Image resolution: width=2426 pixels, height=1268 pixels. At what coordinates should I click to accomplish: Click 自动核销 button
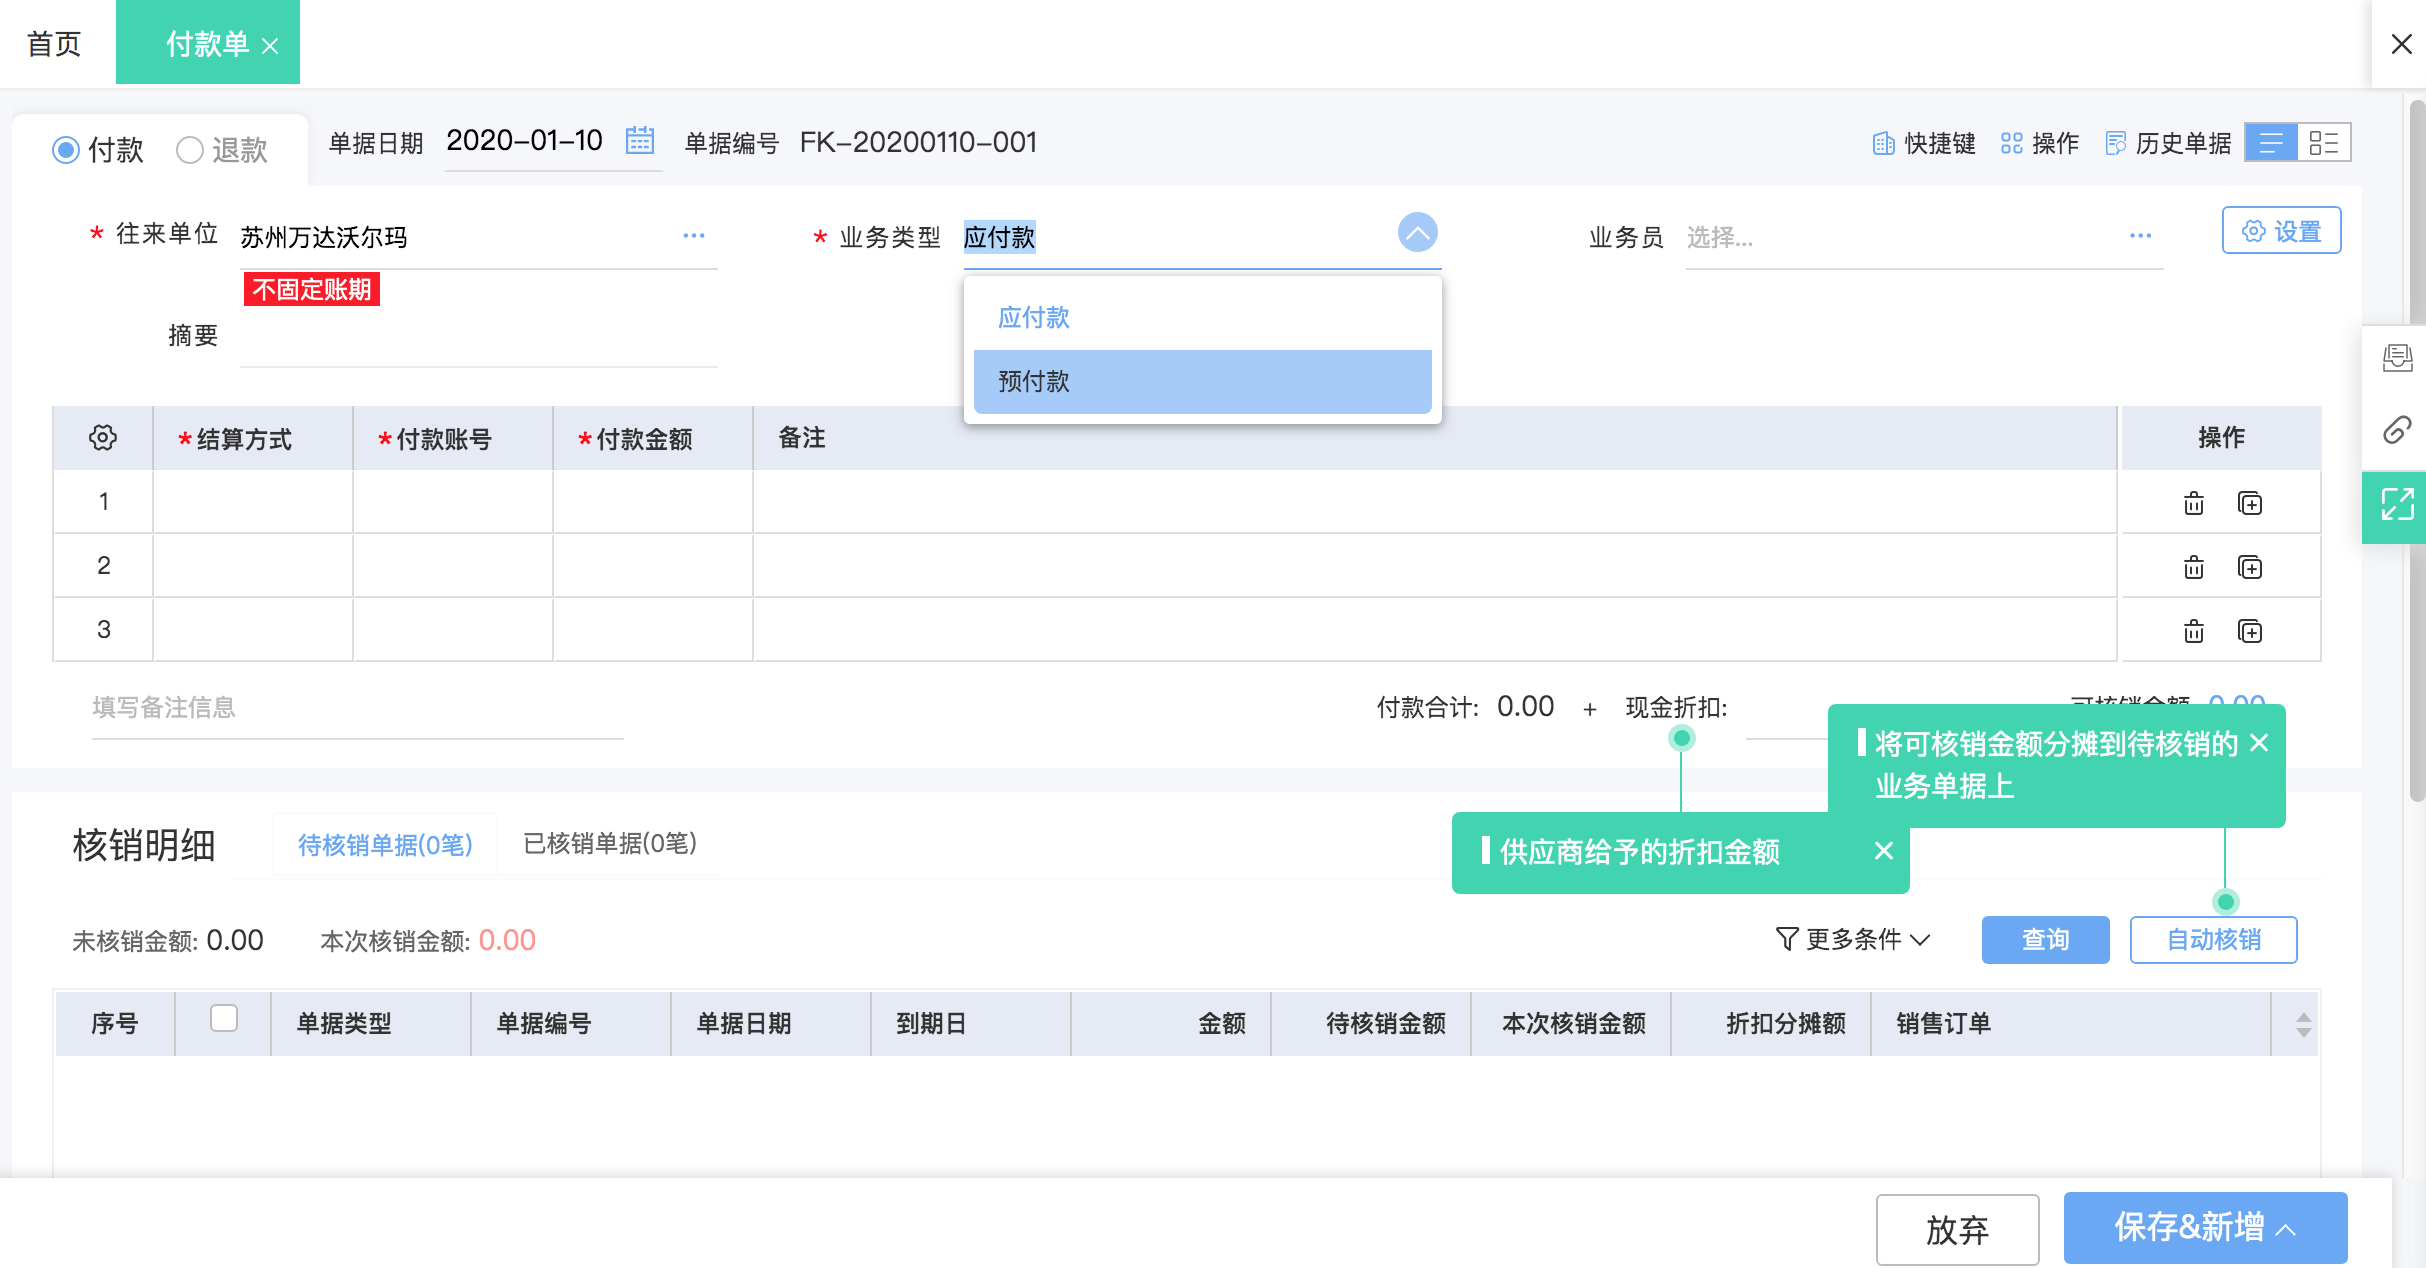[x=2214, y=939]
